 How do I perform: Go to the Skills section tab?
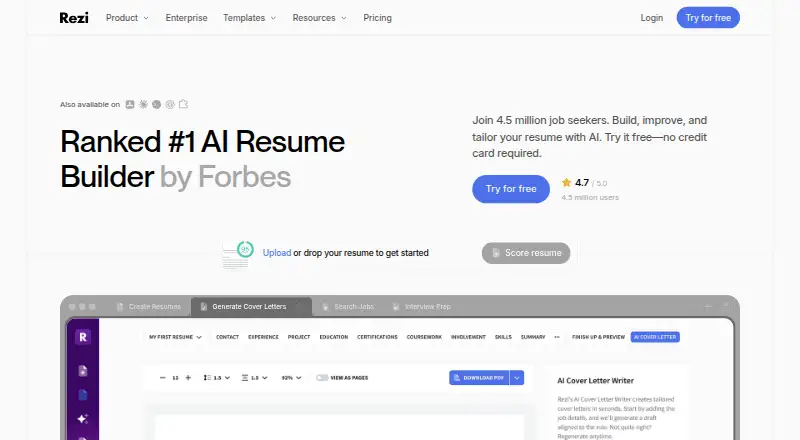pos(503,337)
